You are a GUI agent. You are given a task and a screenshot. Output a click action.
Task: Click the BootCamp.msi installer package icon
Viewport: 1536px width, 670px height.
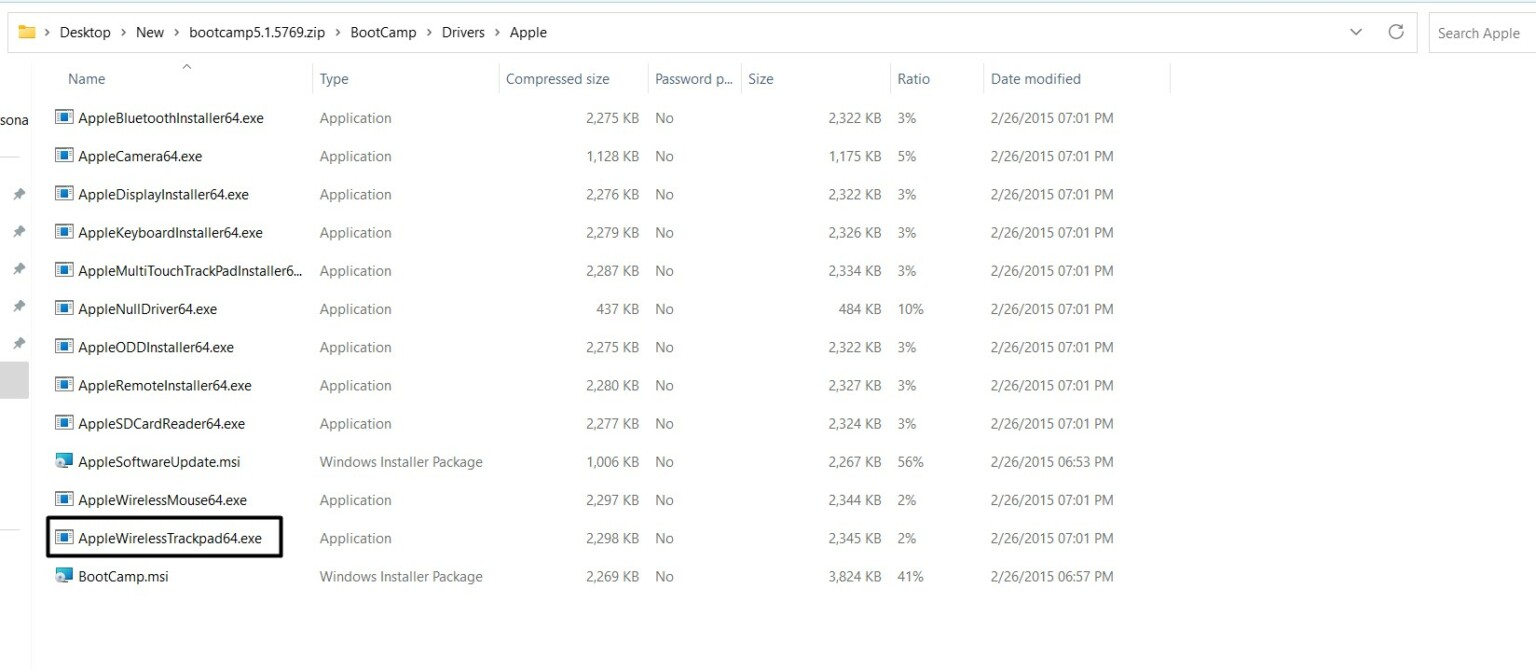coord(64,576)
